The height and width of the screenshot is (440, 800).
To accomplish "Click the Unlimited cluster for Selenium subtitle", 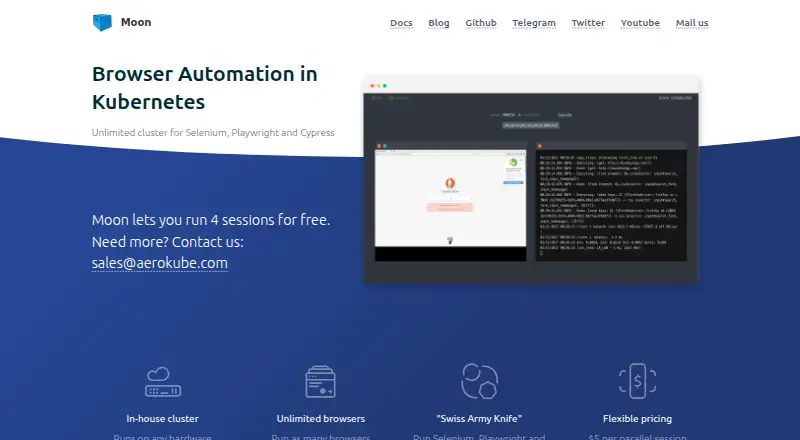I will [213, 133].
